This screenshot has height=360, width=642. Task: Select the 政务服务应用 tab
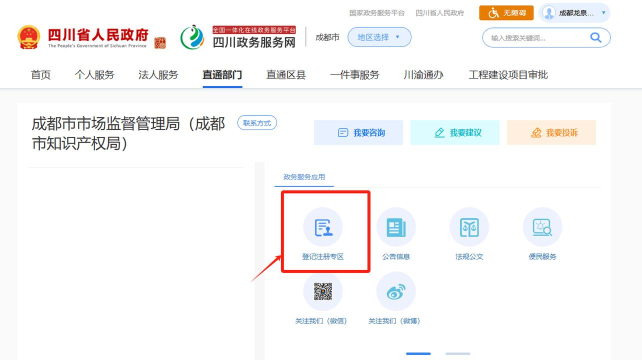coord(304,177)
